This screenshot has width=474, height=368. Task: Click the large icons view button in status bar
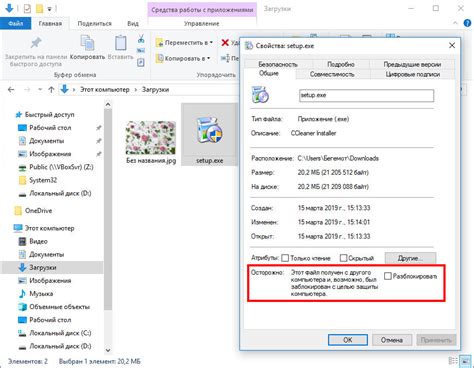click(465, 361)
